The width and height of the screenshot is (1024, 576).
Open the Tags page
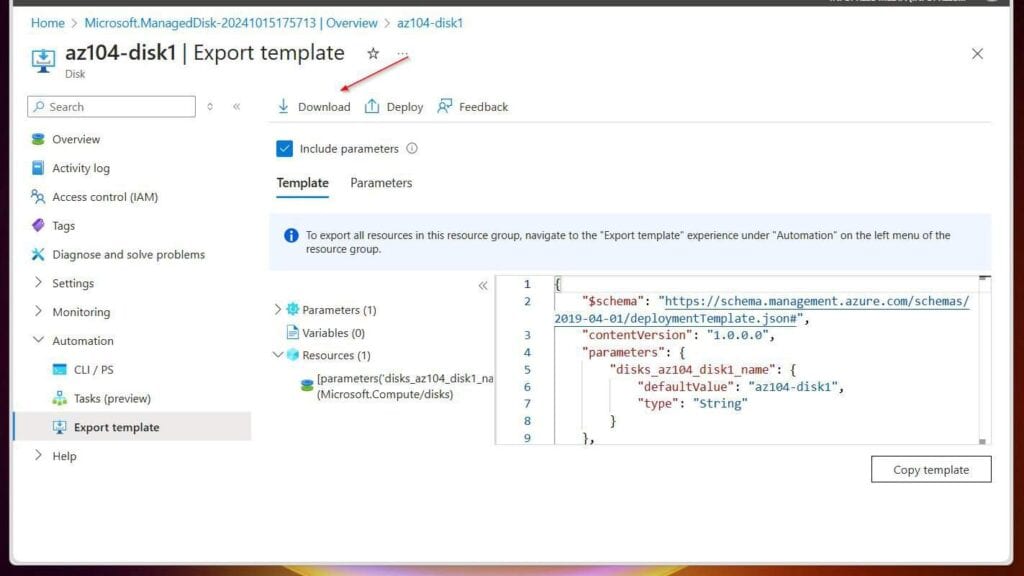tap(63, 225)
